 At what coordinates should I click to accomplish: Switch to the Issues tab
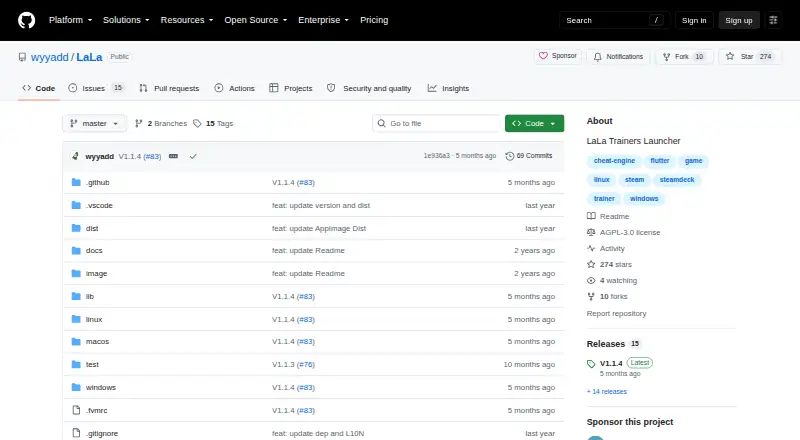96,88
